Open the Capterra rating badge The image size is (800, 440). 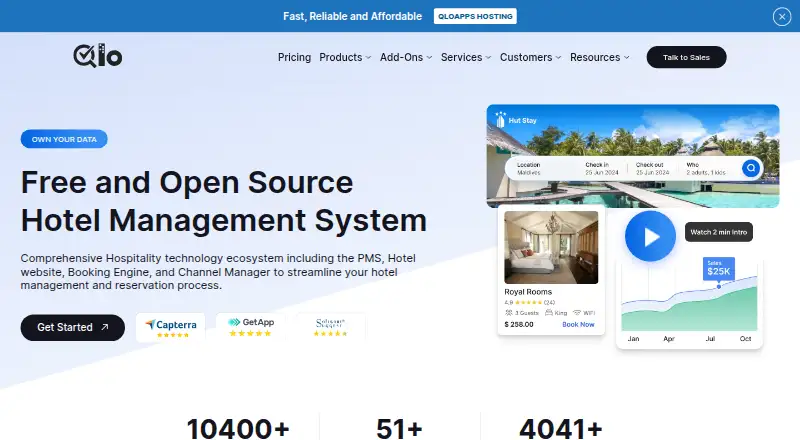[x=170, y=327]
